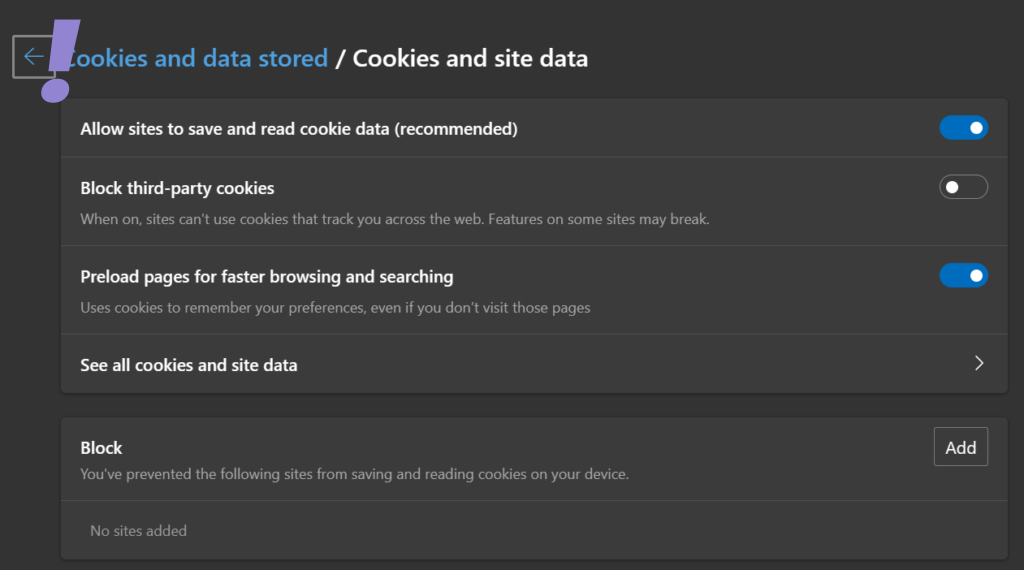Open the See all cookies and site data row

pyautogui.click(x=189, y=365)
